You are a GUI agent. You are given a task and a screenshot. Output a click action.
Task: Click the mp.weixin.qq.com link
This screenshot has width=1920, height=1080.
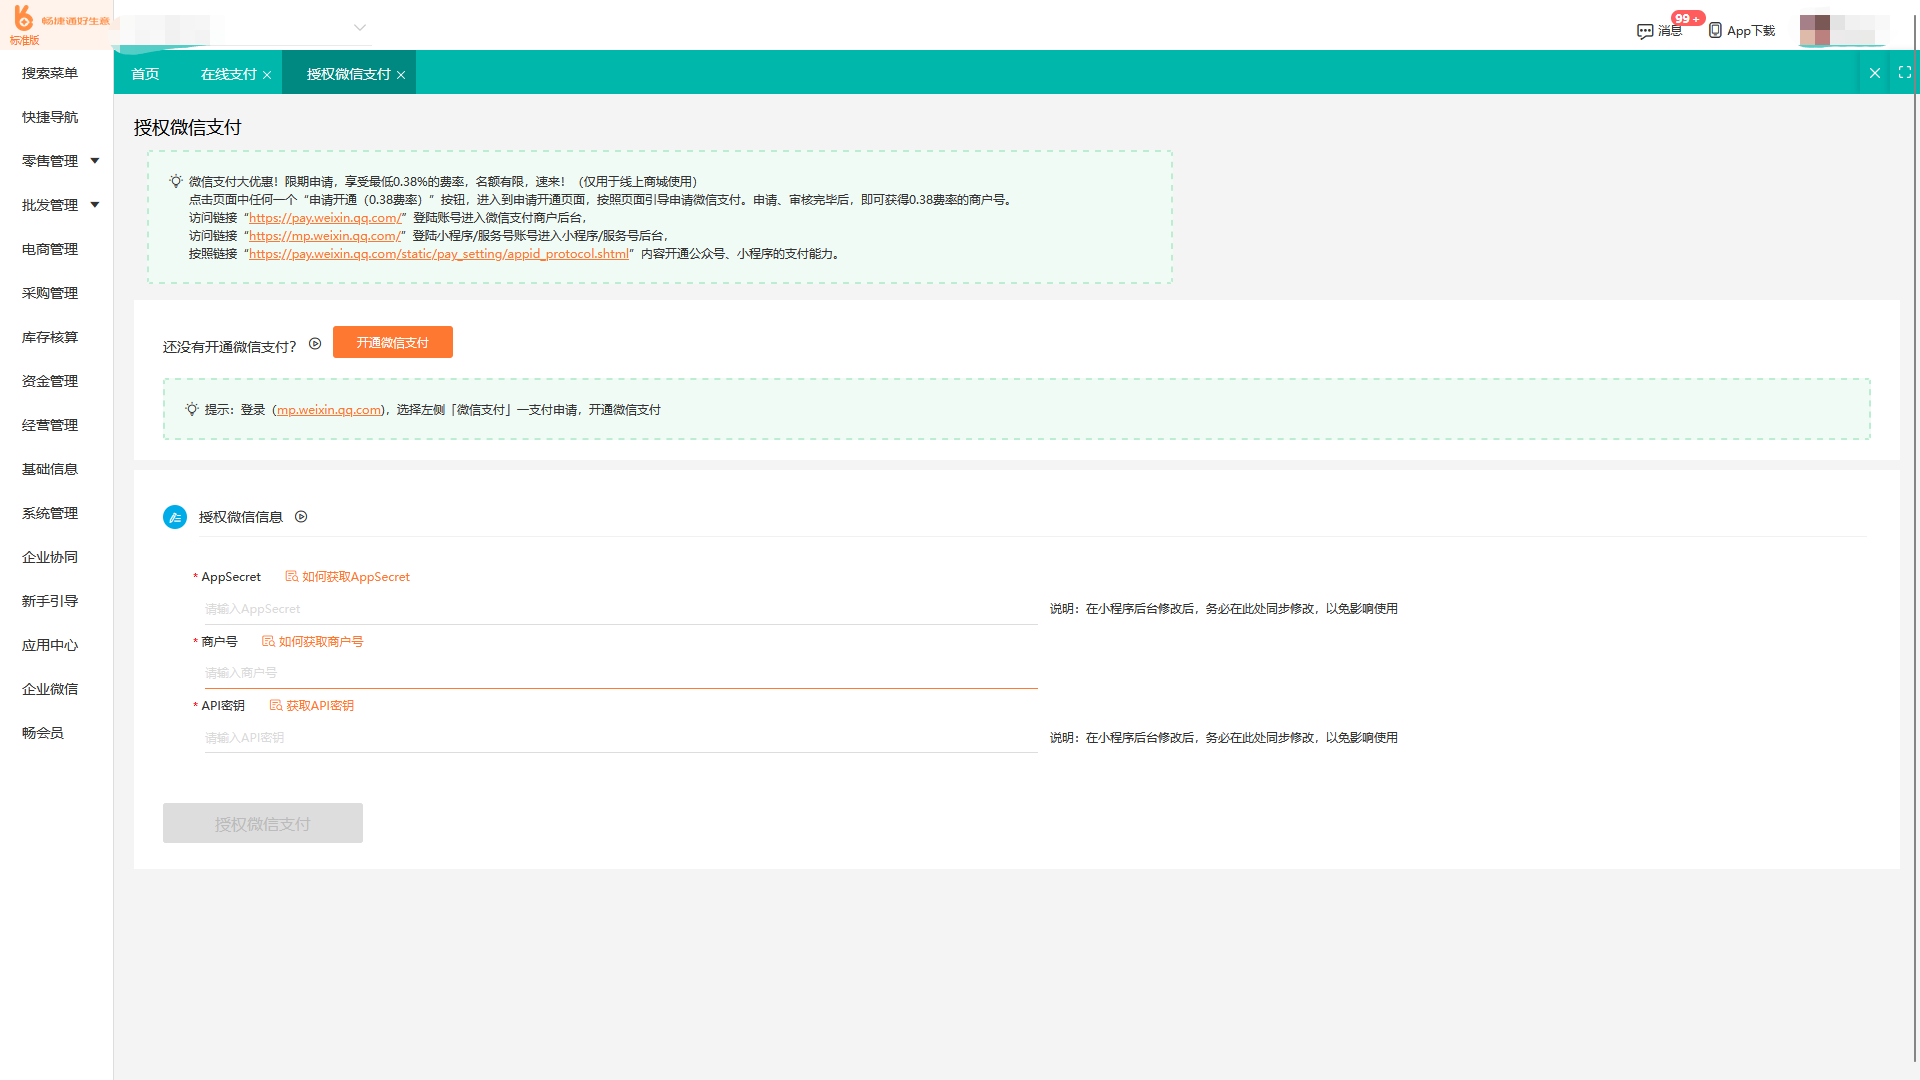pos(328,410)
